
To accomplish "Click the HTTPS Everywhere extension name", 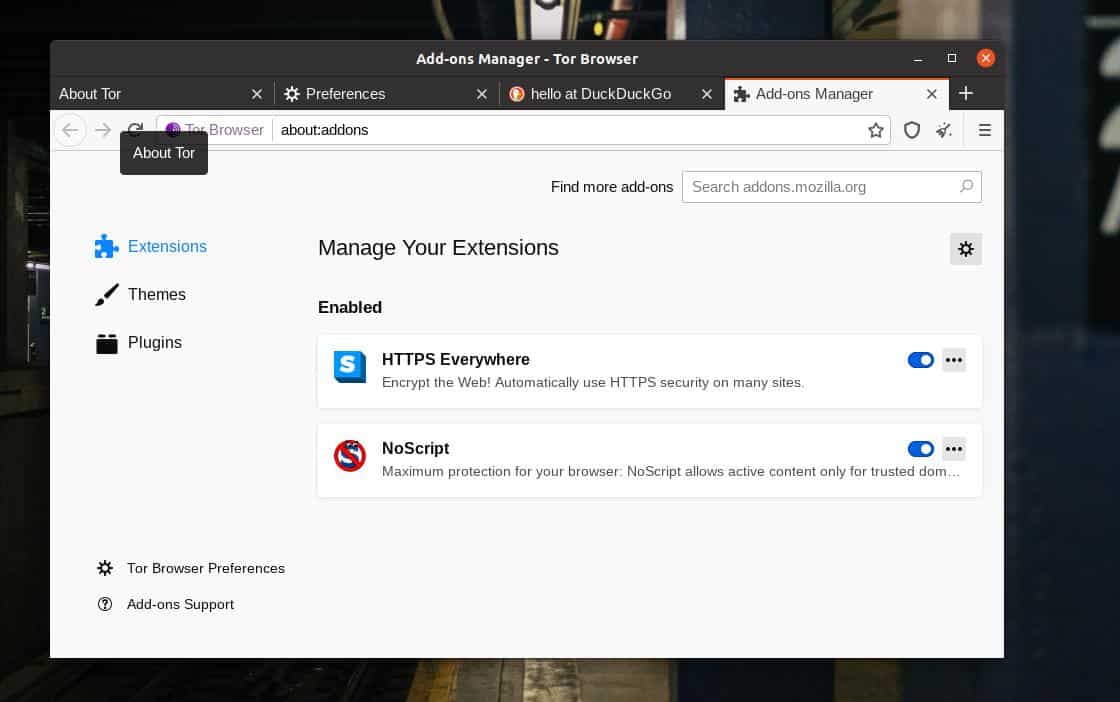I will (x=456, y=359).
